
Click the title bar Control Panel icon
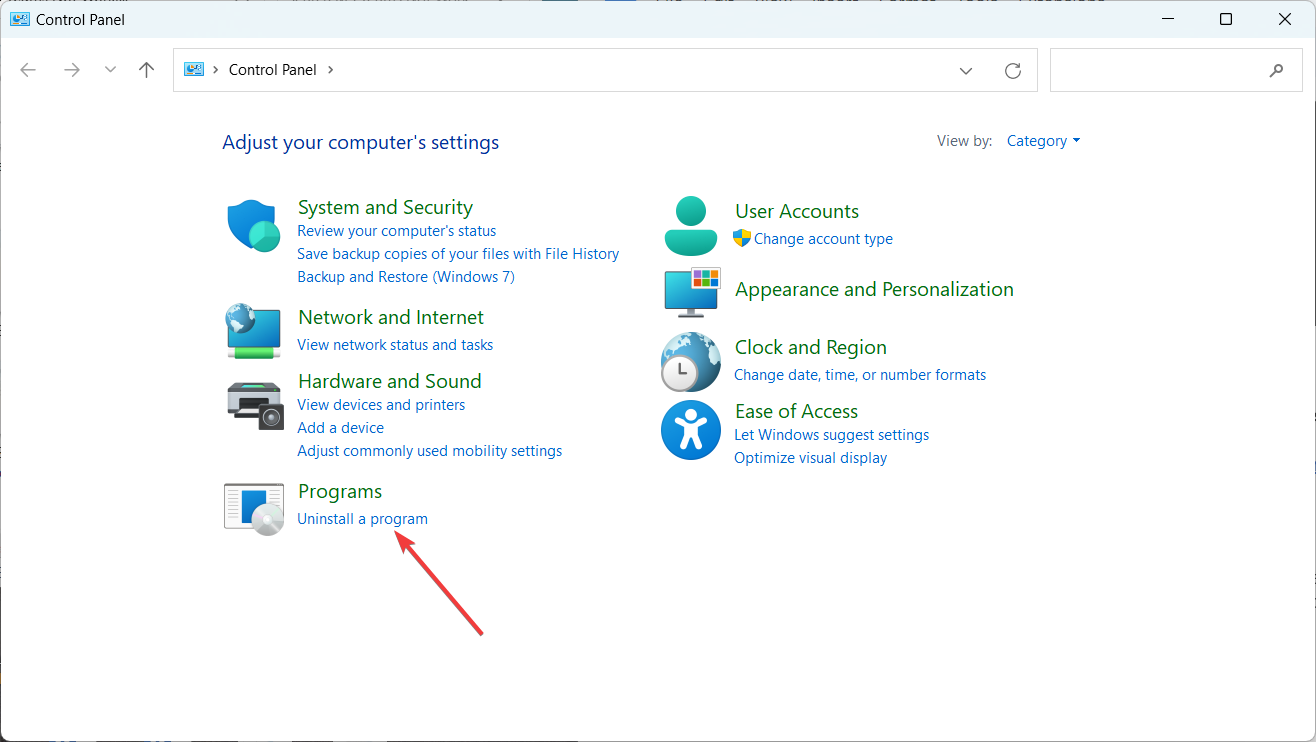20,19
